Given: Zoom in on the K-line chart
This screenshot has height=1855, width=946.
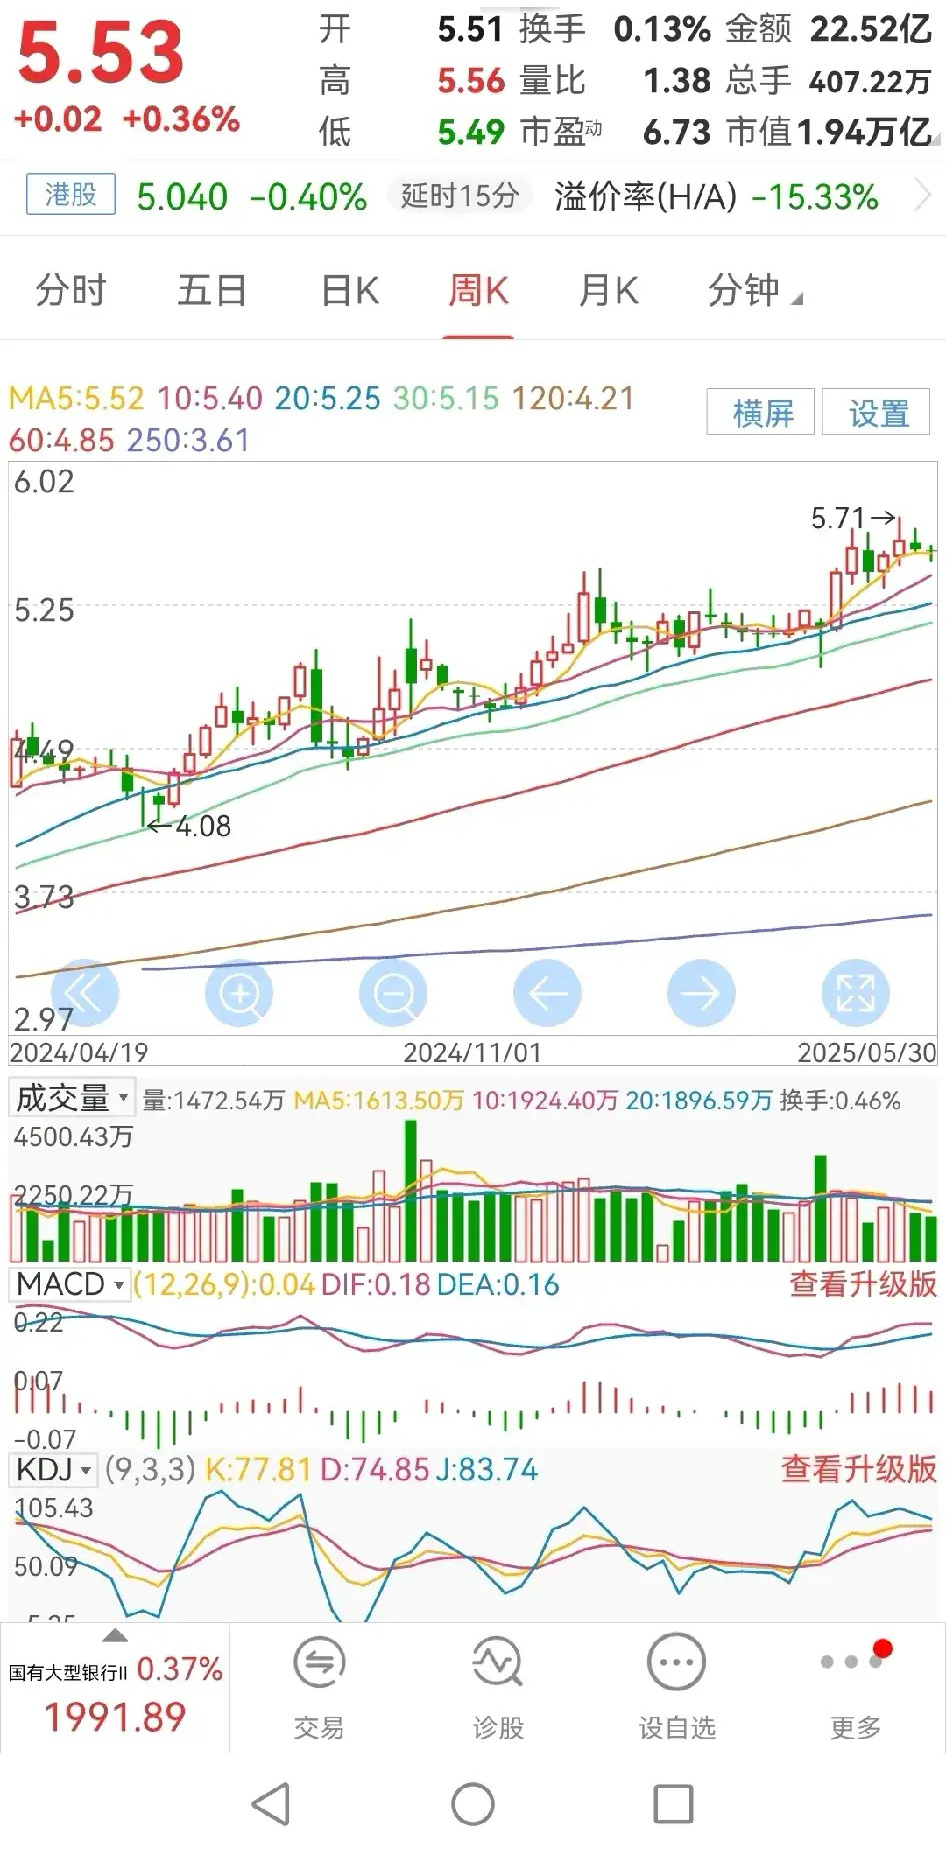Looking at the screenshot, I should point(239,993).
